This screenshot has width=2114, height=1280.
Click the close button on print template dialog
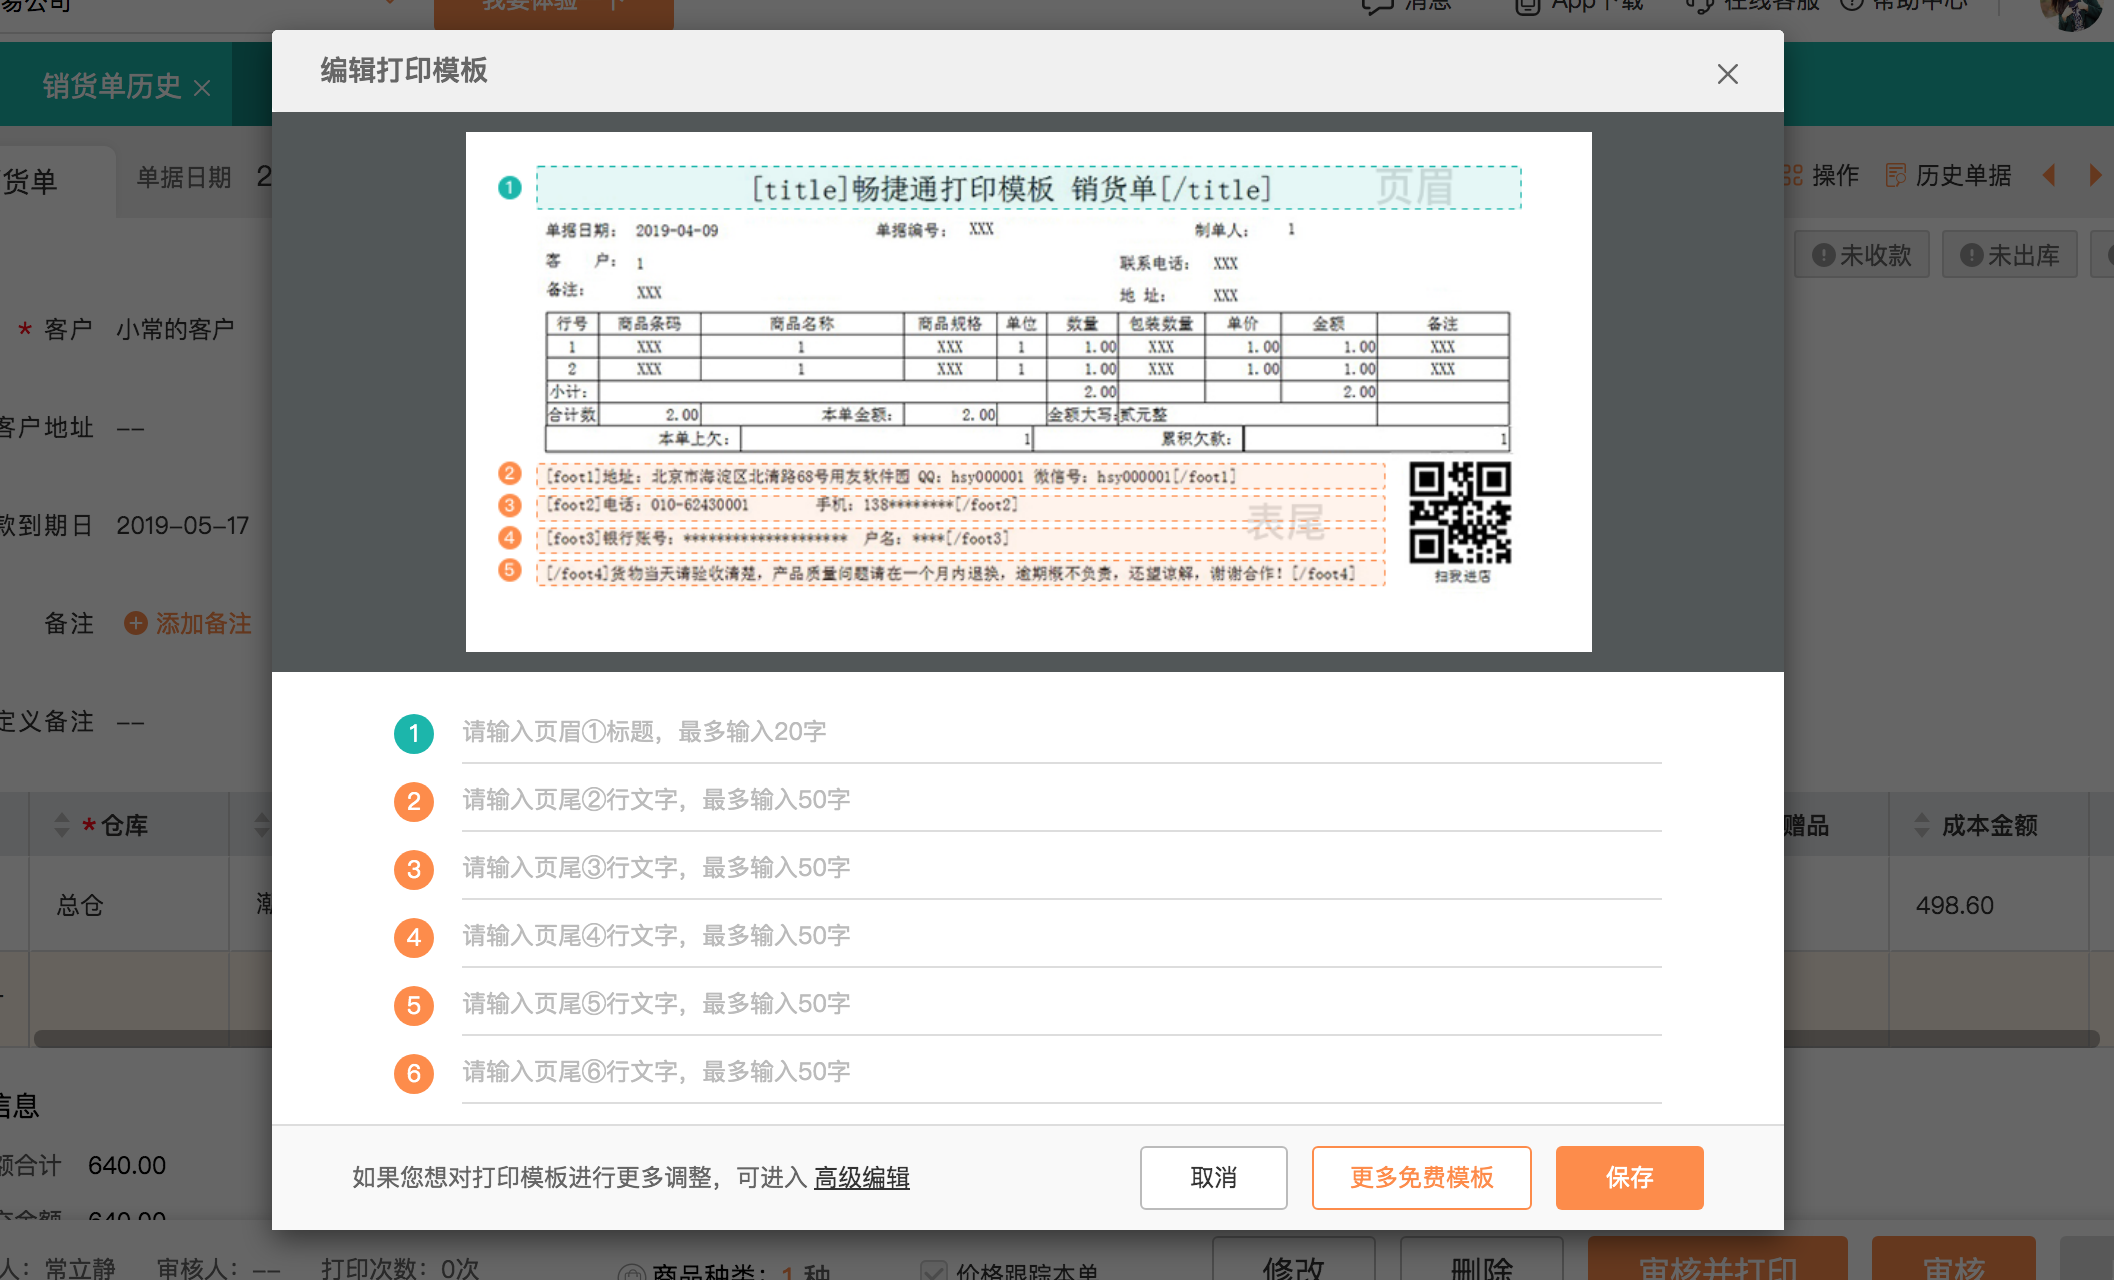coord(1727,74)
